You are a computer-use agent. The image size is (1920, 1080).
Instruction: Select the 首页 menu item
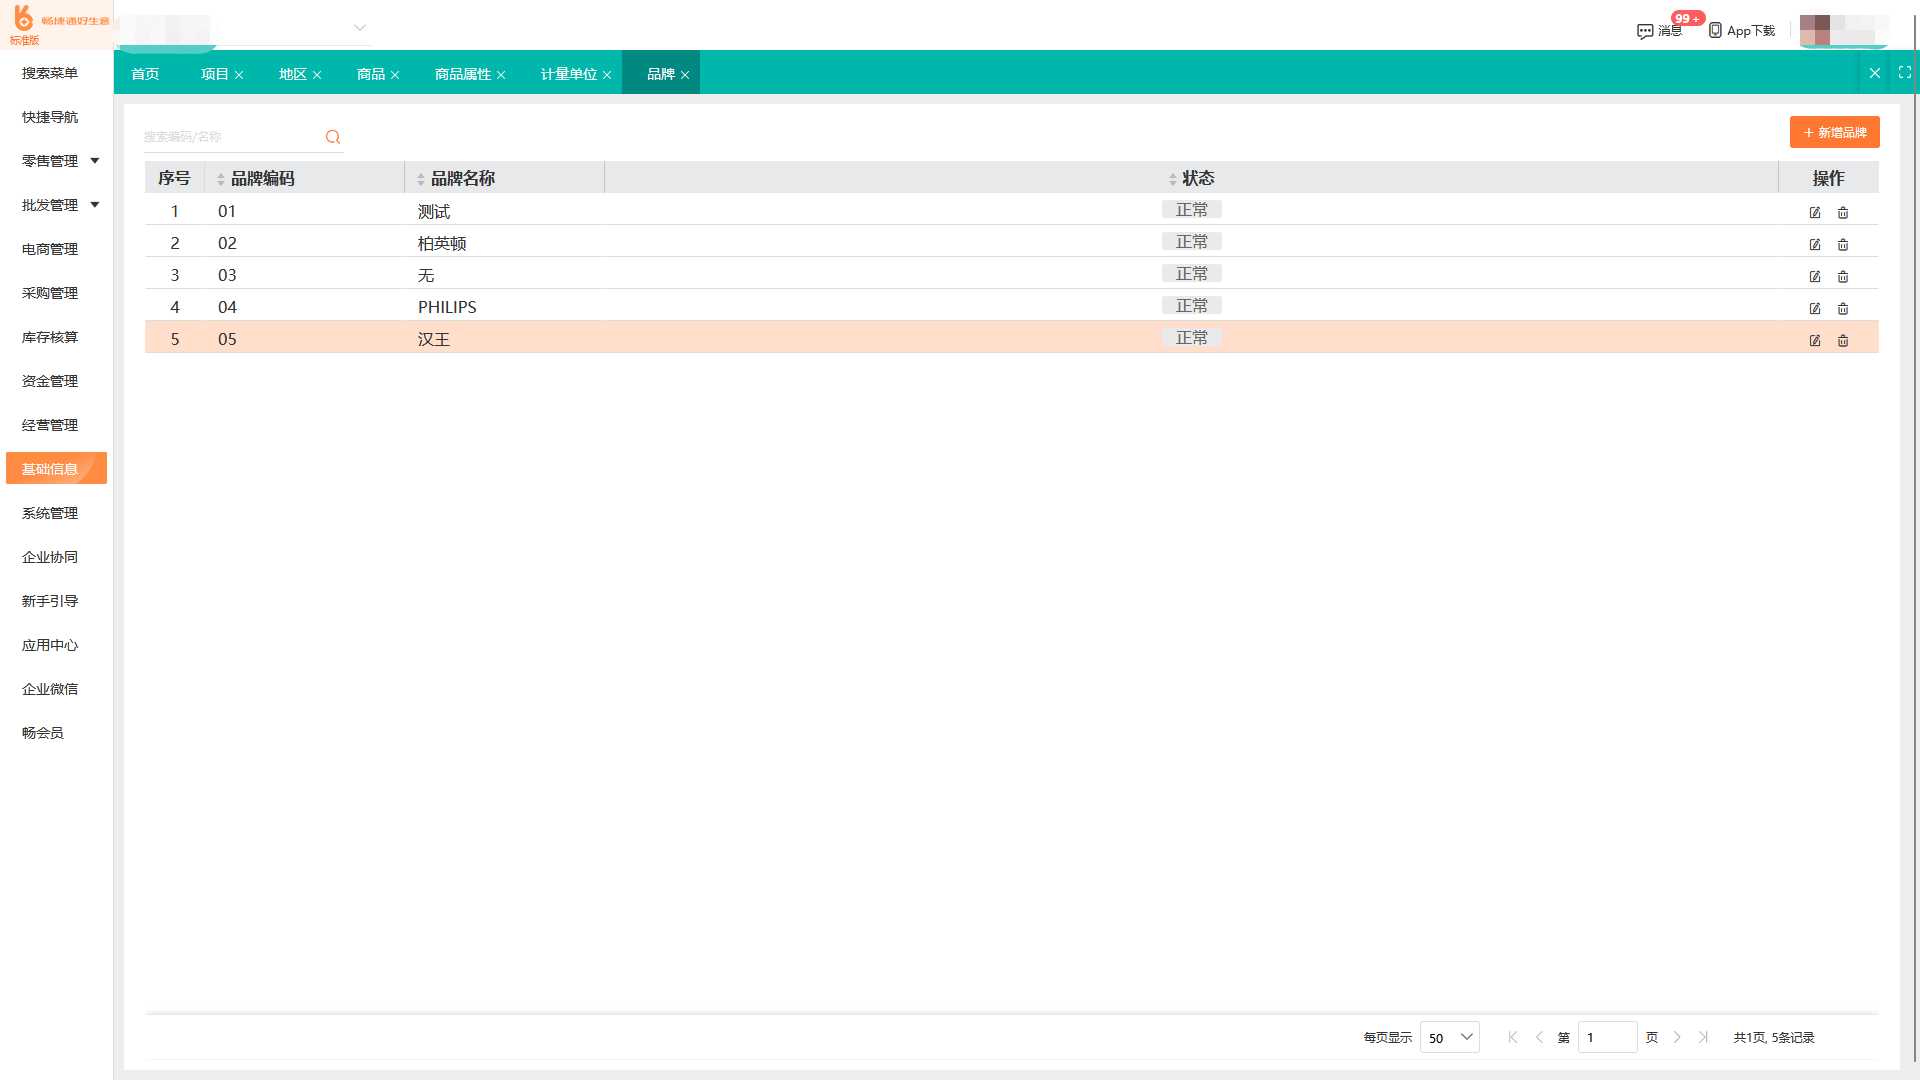pyautogui.click(x=145, y=74)
